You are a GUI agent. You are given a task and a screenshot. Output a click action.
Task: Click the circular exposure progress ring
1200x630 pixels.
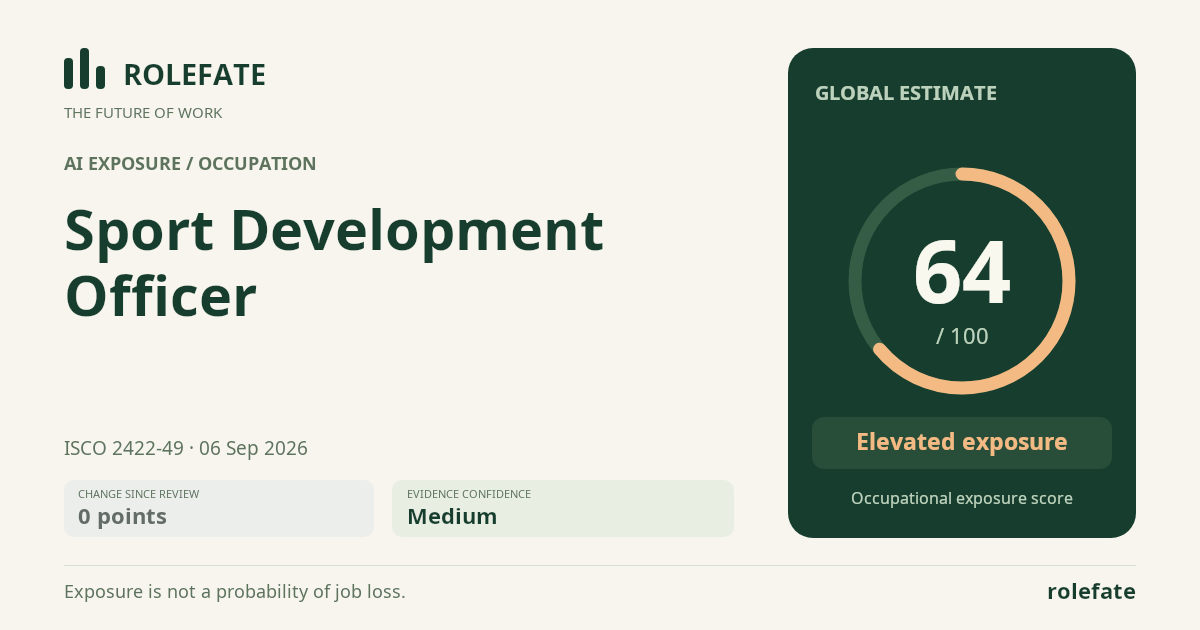coord(962,281)
